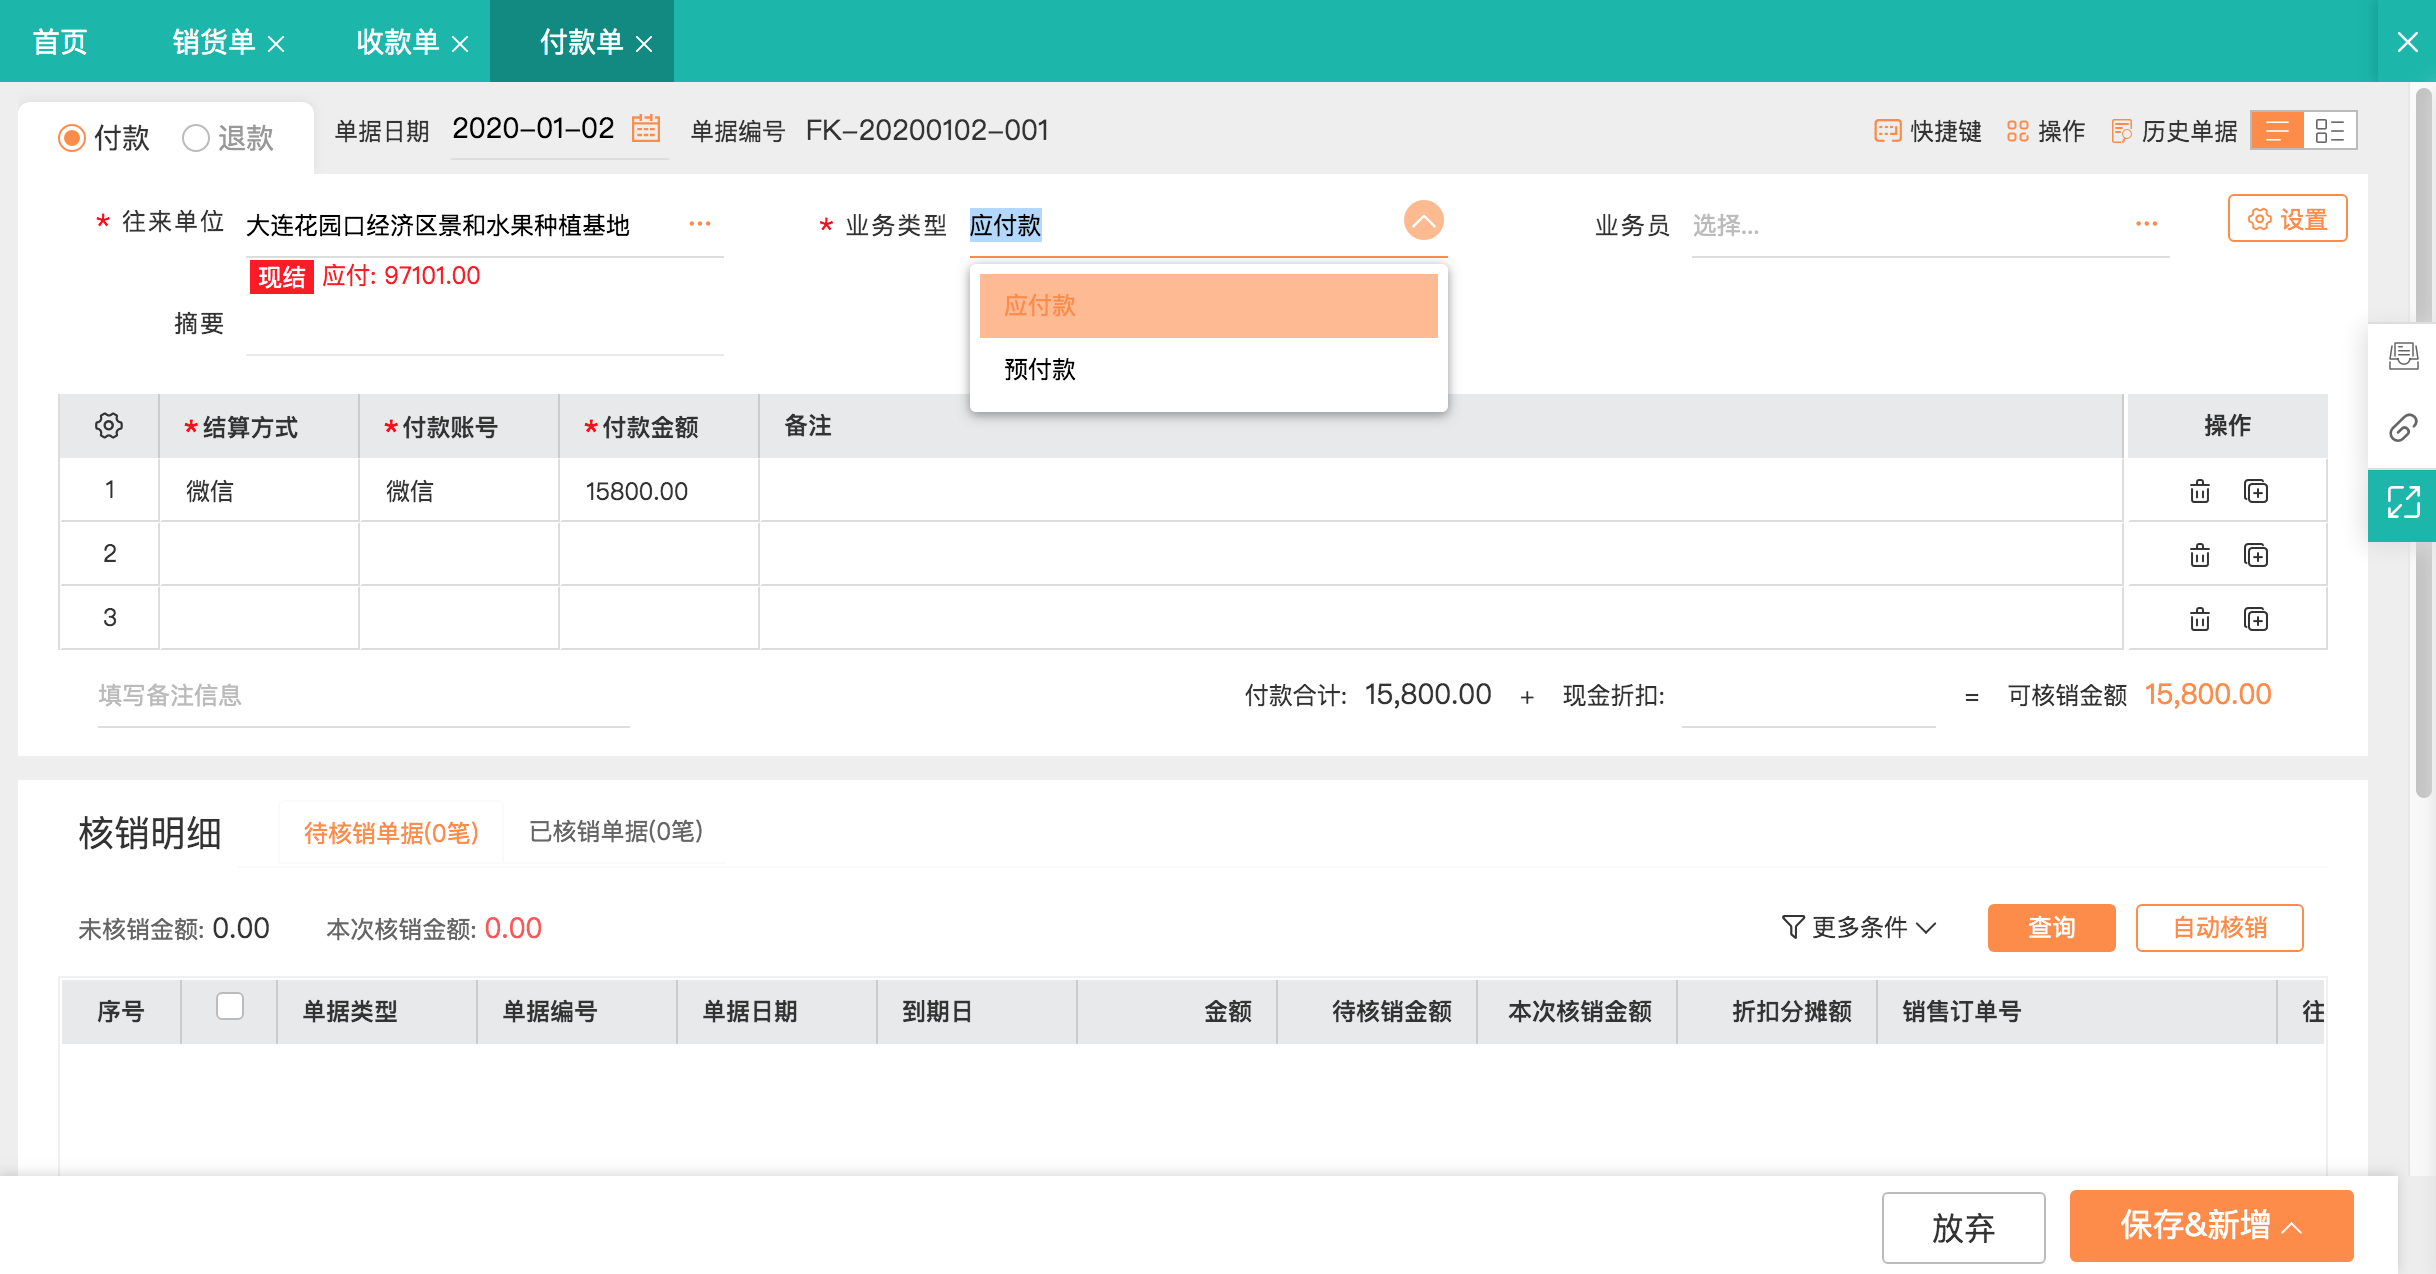Open the 操作 operations icon menu
Image resolution: width=2436 pixels, height=1274 pixels.
click(2046, 132)
